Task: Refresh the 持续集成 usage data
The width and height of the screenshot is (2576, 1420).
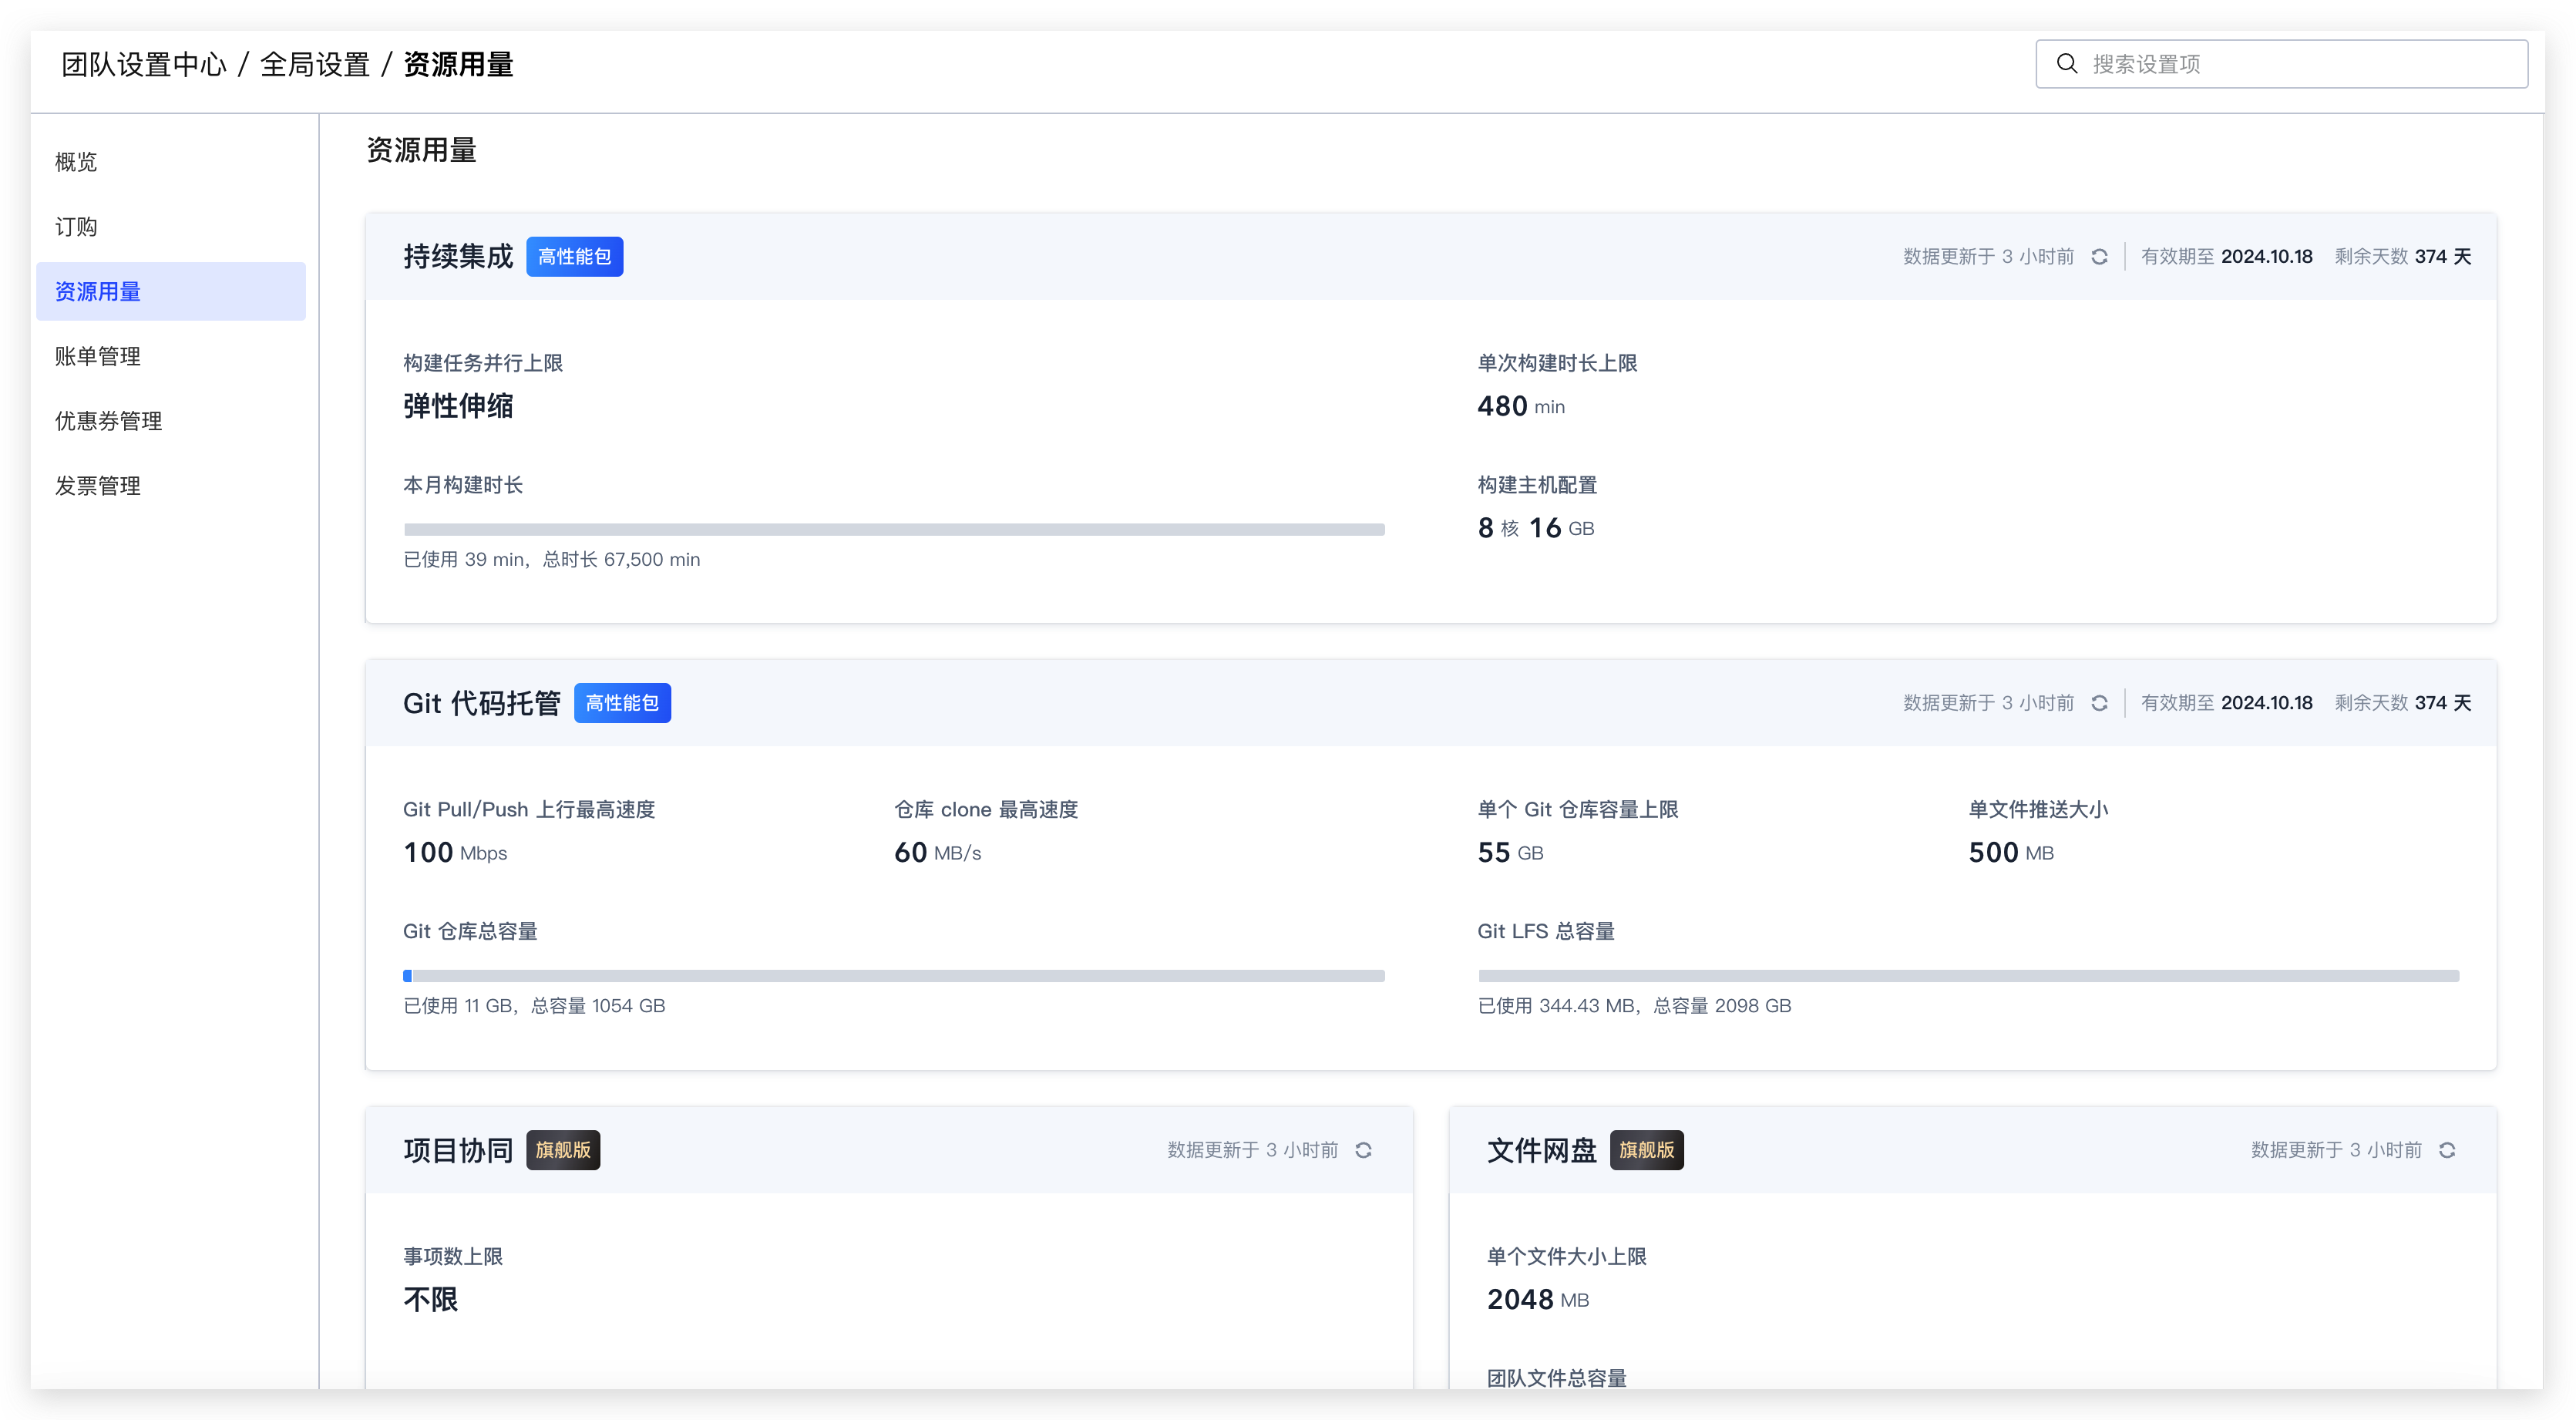Action: [2099, 257]
